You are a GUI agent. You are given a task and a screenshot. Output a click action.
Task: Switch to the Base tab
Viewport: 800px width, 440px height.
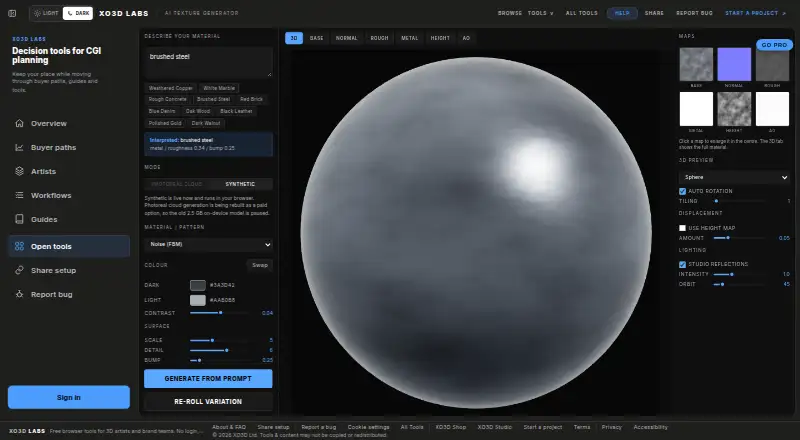(x=316, y=38)
